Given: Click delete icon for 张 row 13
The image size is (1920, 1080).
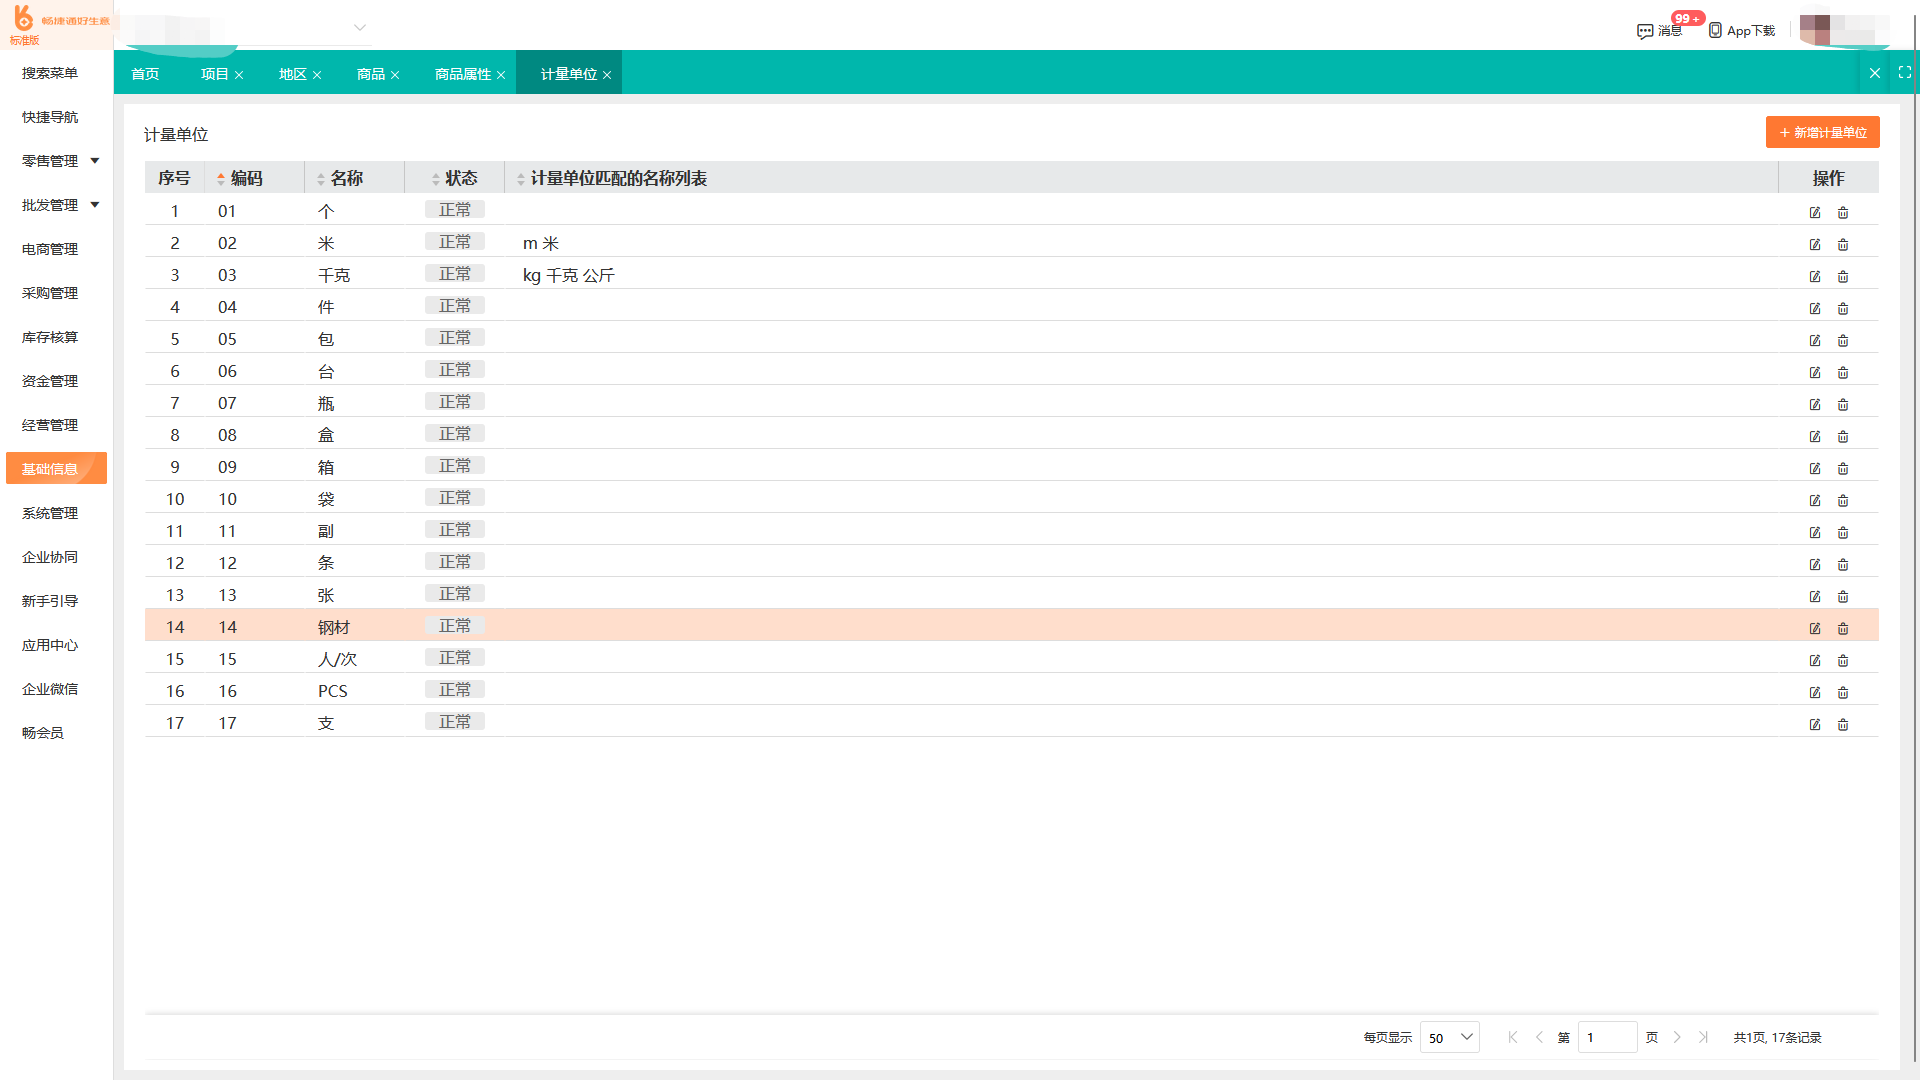Looking at the screenshot, I should (1844, 595).
